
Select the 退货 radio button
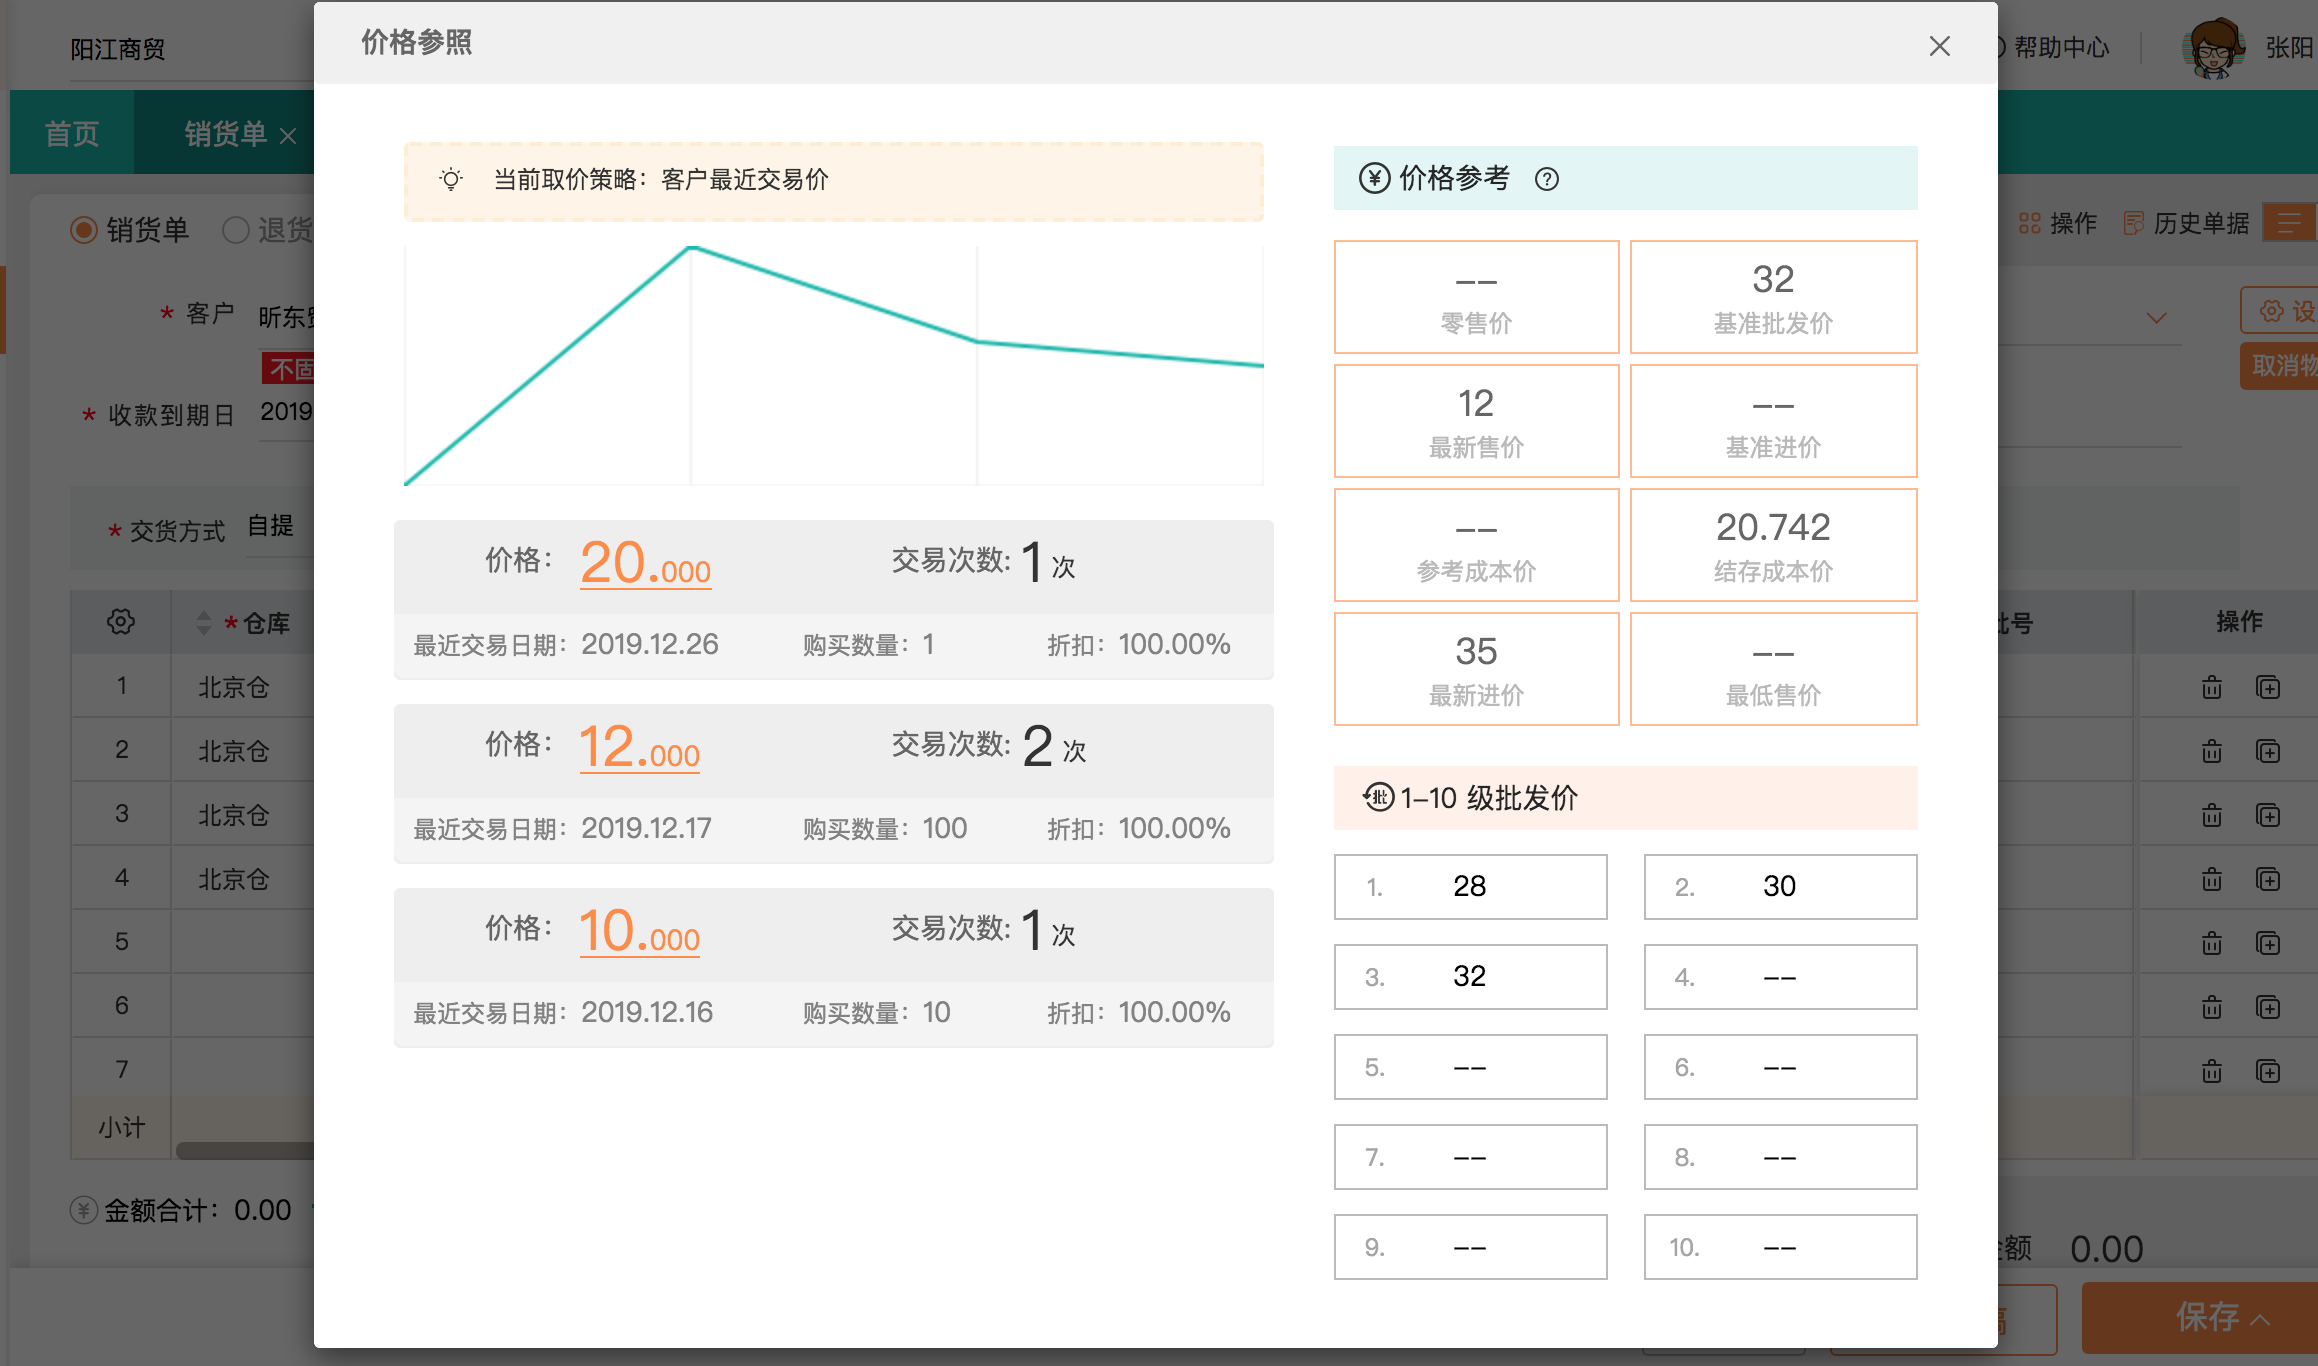[x=236, y=231]
